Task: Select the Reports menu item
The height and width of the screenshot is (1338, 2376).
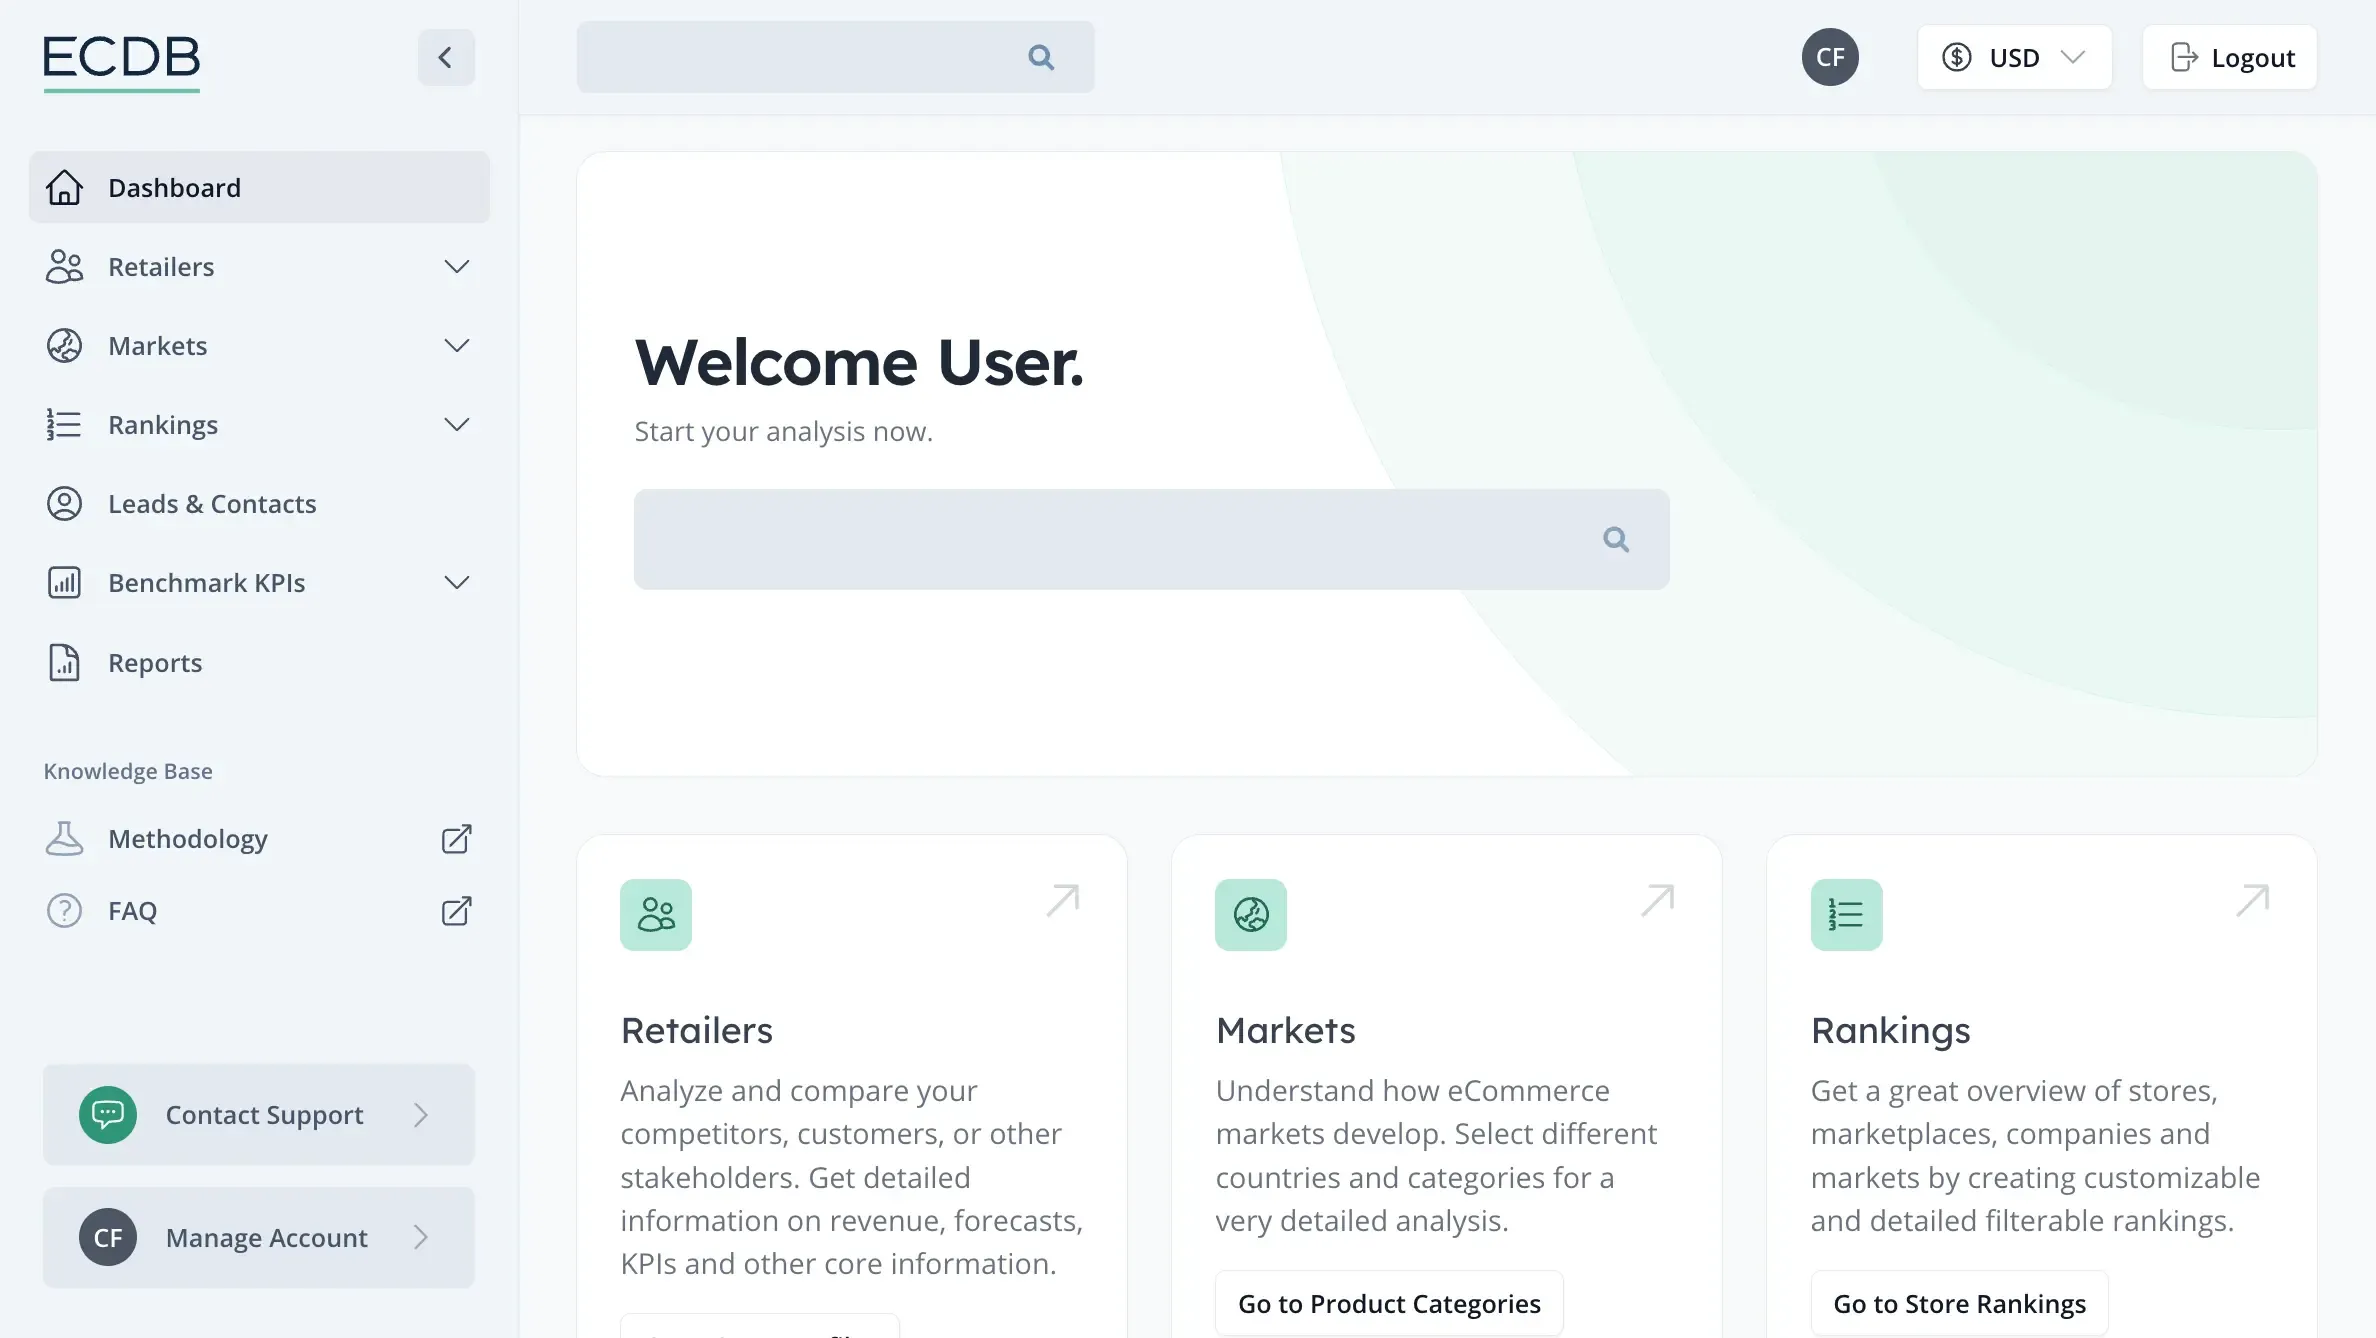Action: coord(155,662)
